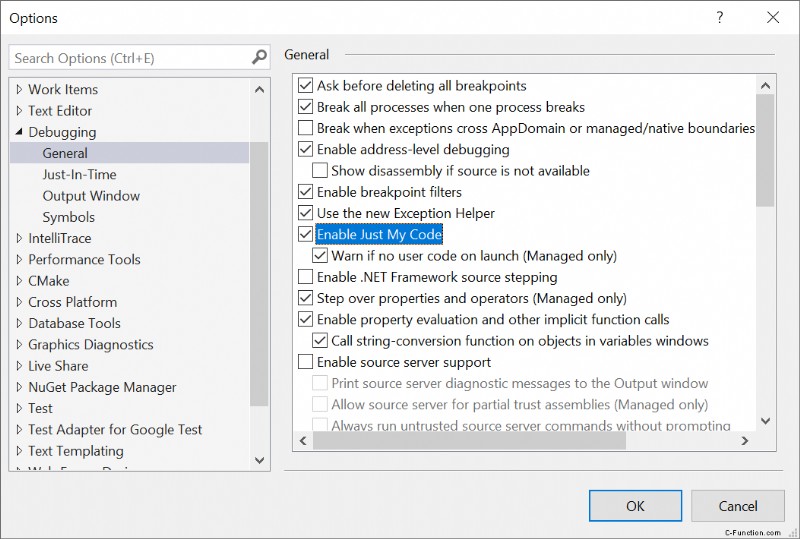Open the Symbols settings page
Image resolution: width=800 pixels, height=539 pixels.
(x=68, y=217)
